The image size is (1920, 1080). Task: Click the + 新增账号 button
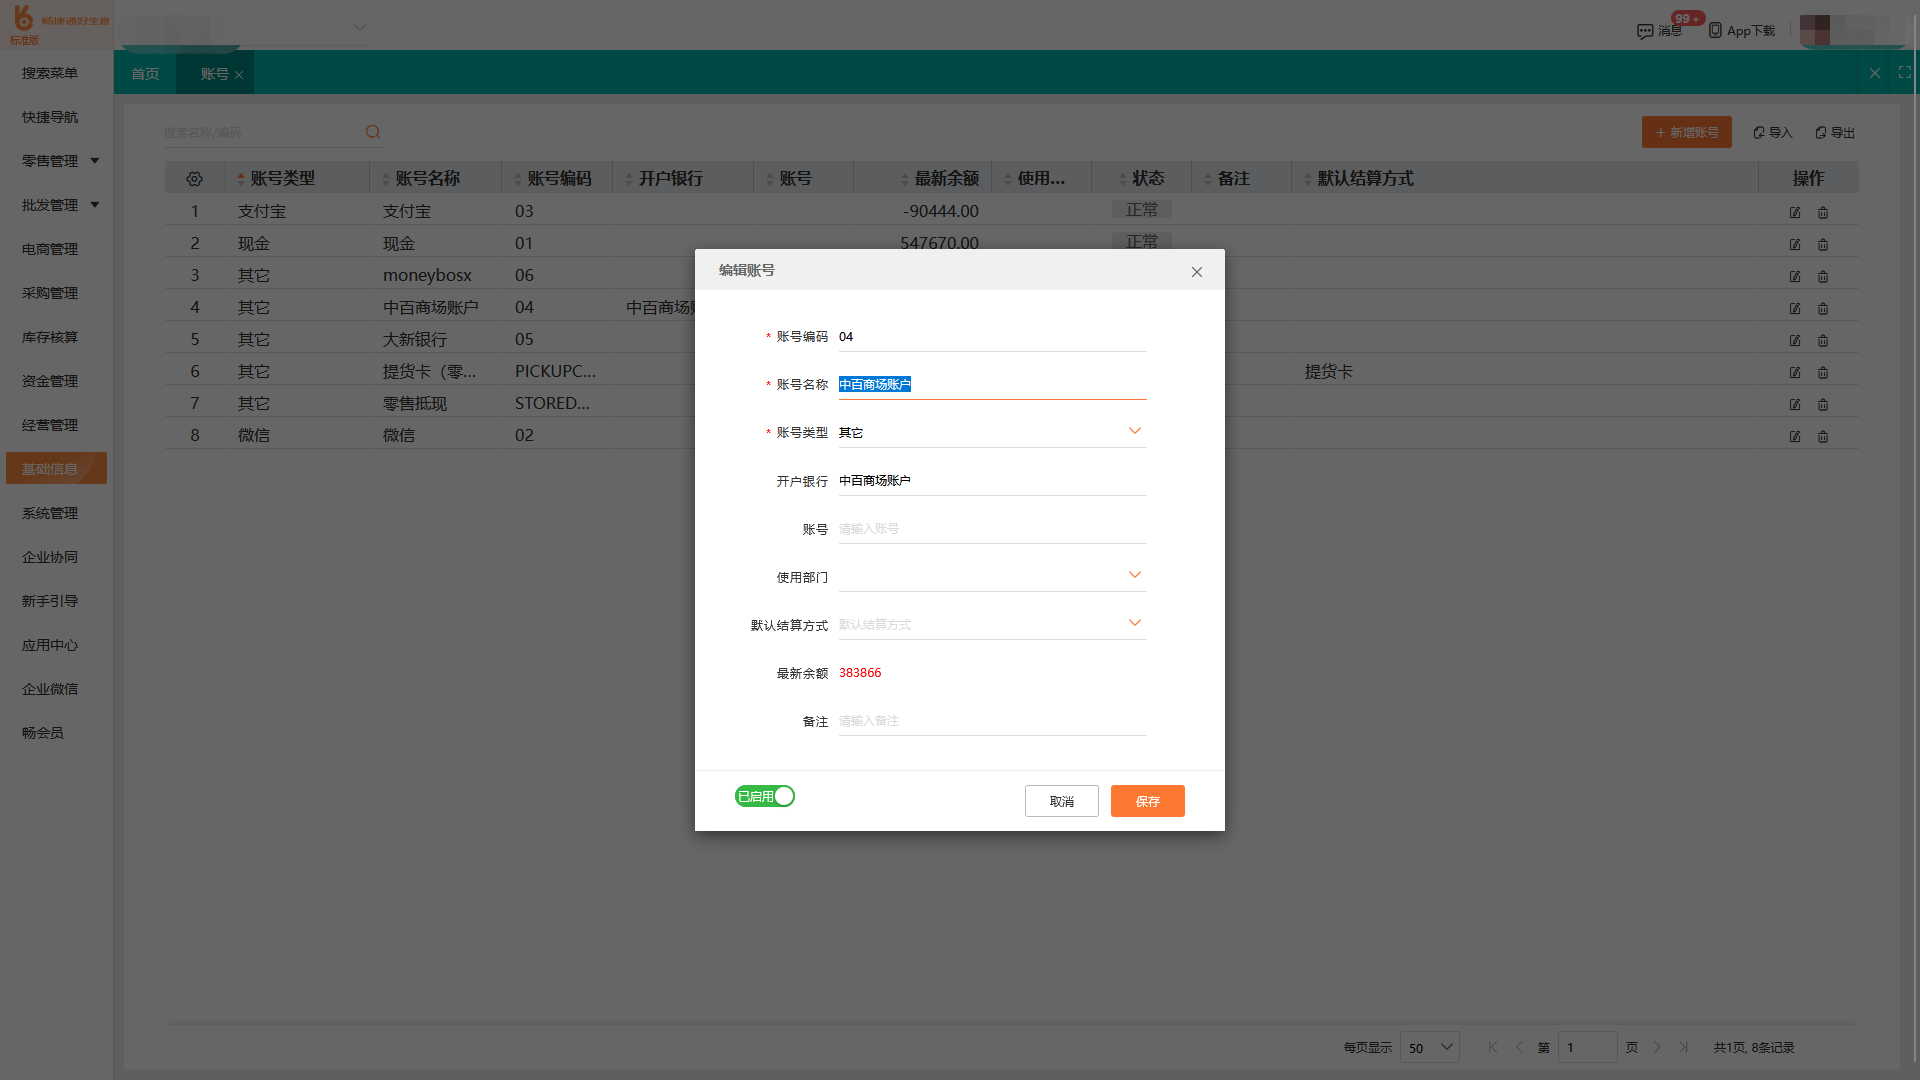pyautogui.click(x=1688, y=132)
